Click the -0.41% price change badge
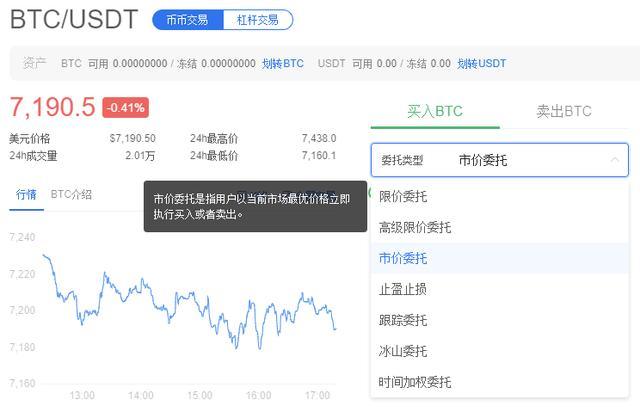This screenshot has height=412, width=640. [125, 107]
